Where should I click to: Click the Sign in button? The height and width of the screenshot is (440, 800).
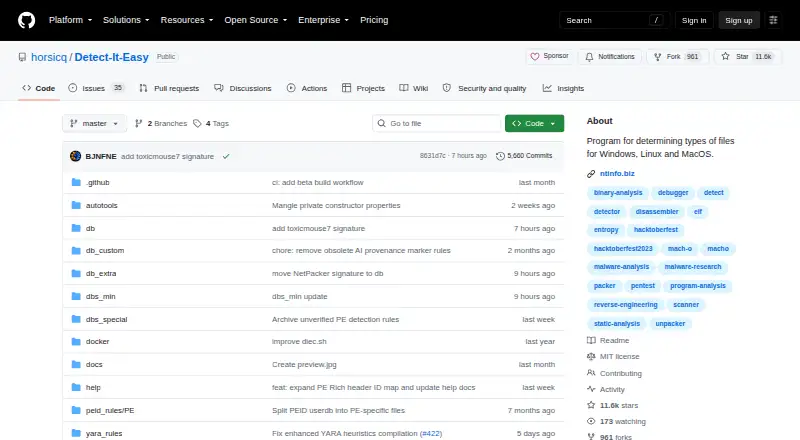[694, 20]
